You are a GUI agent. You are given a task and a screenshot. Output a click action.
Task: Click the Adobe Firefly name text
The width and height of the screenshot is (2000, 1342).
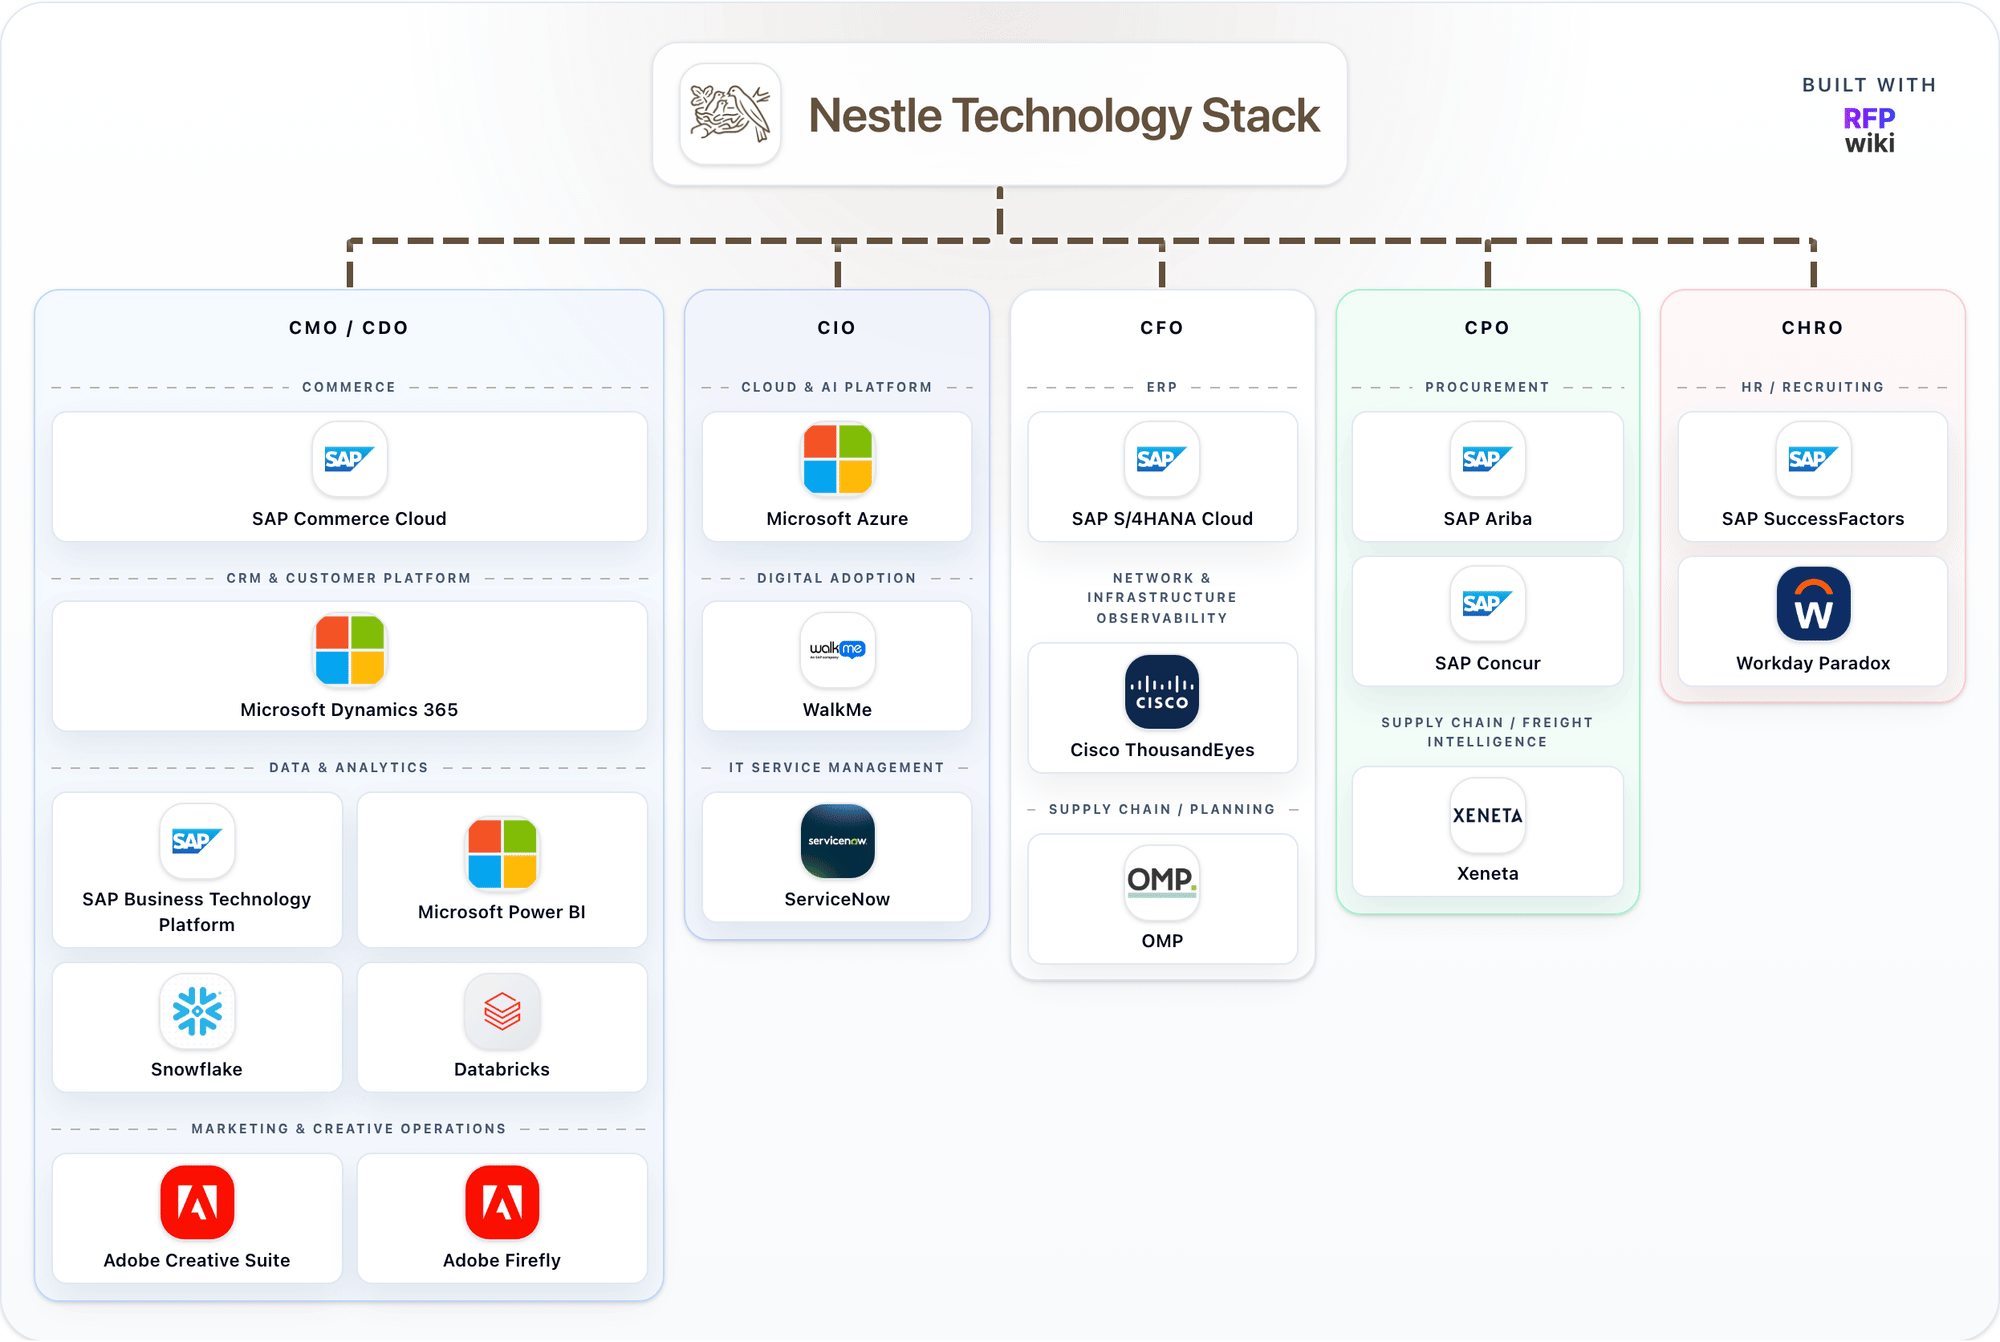click(502, 1260)
